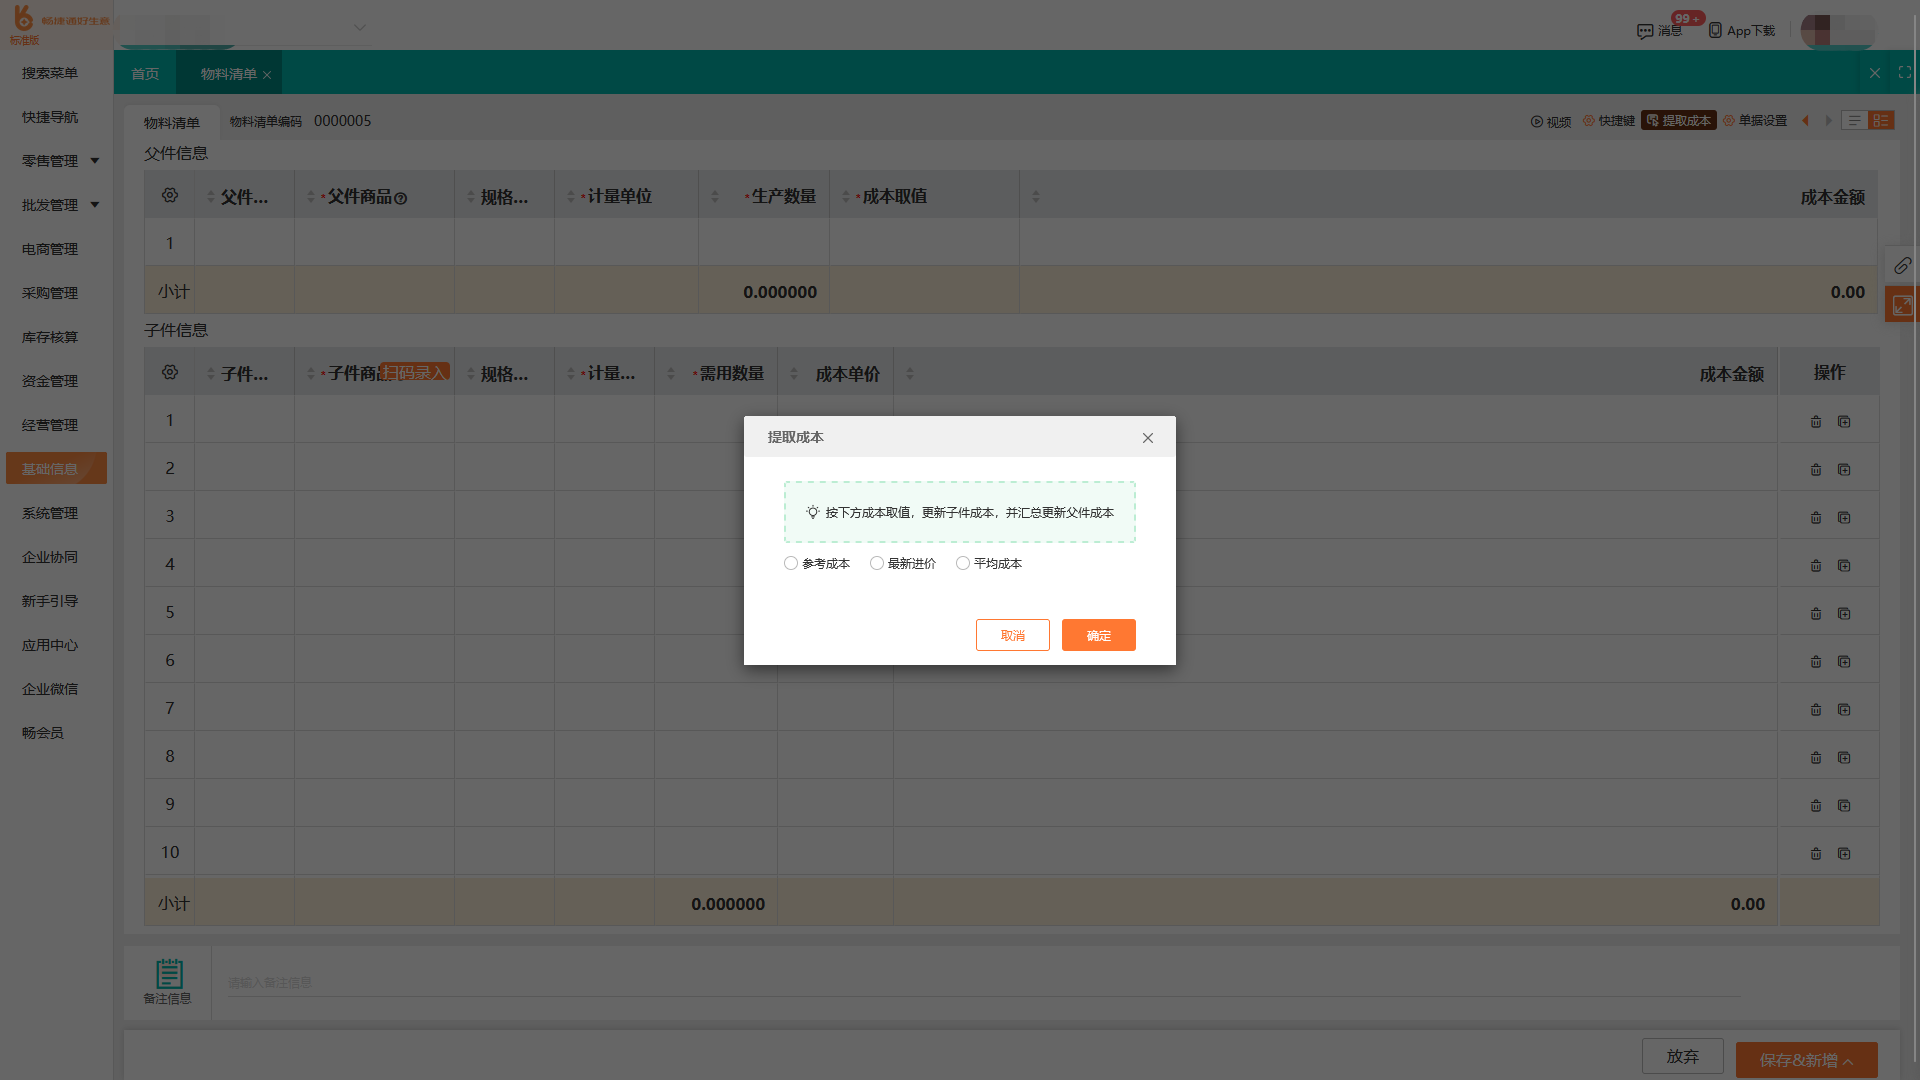Click 取消 button in dialog
The image size is (1920, 1080).
click(1014, 636)
